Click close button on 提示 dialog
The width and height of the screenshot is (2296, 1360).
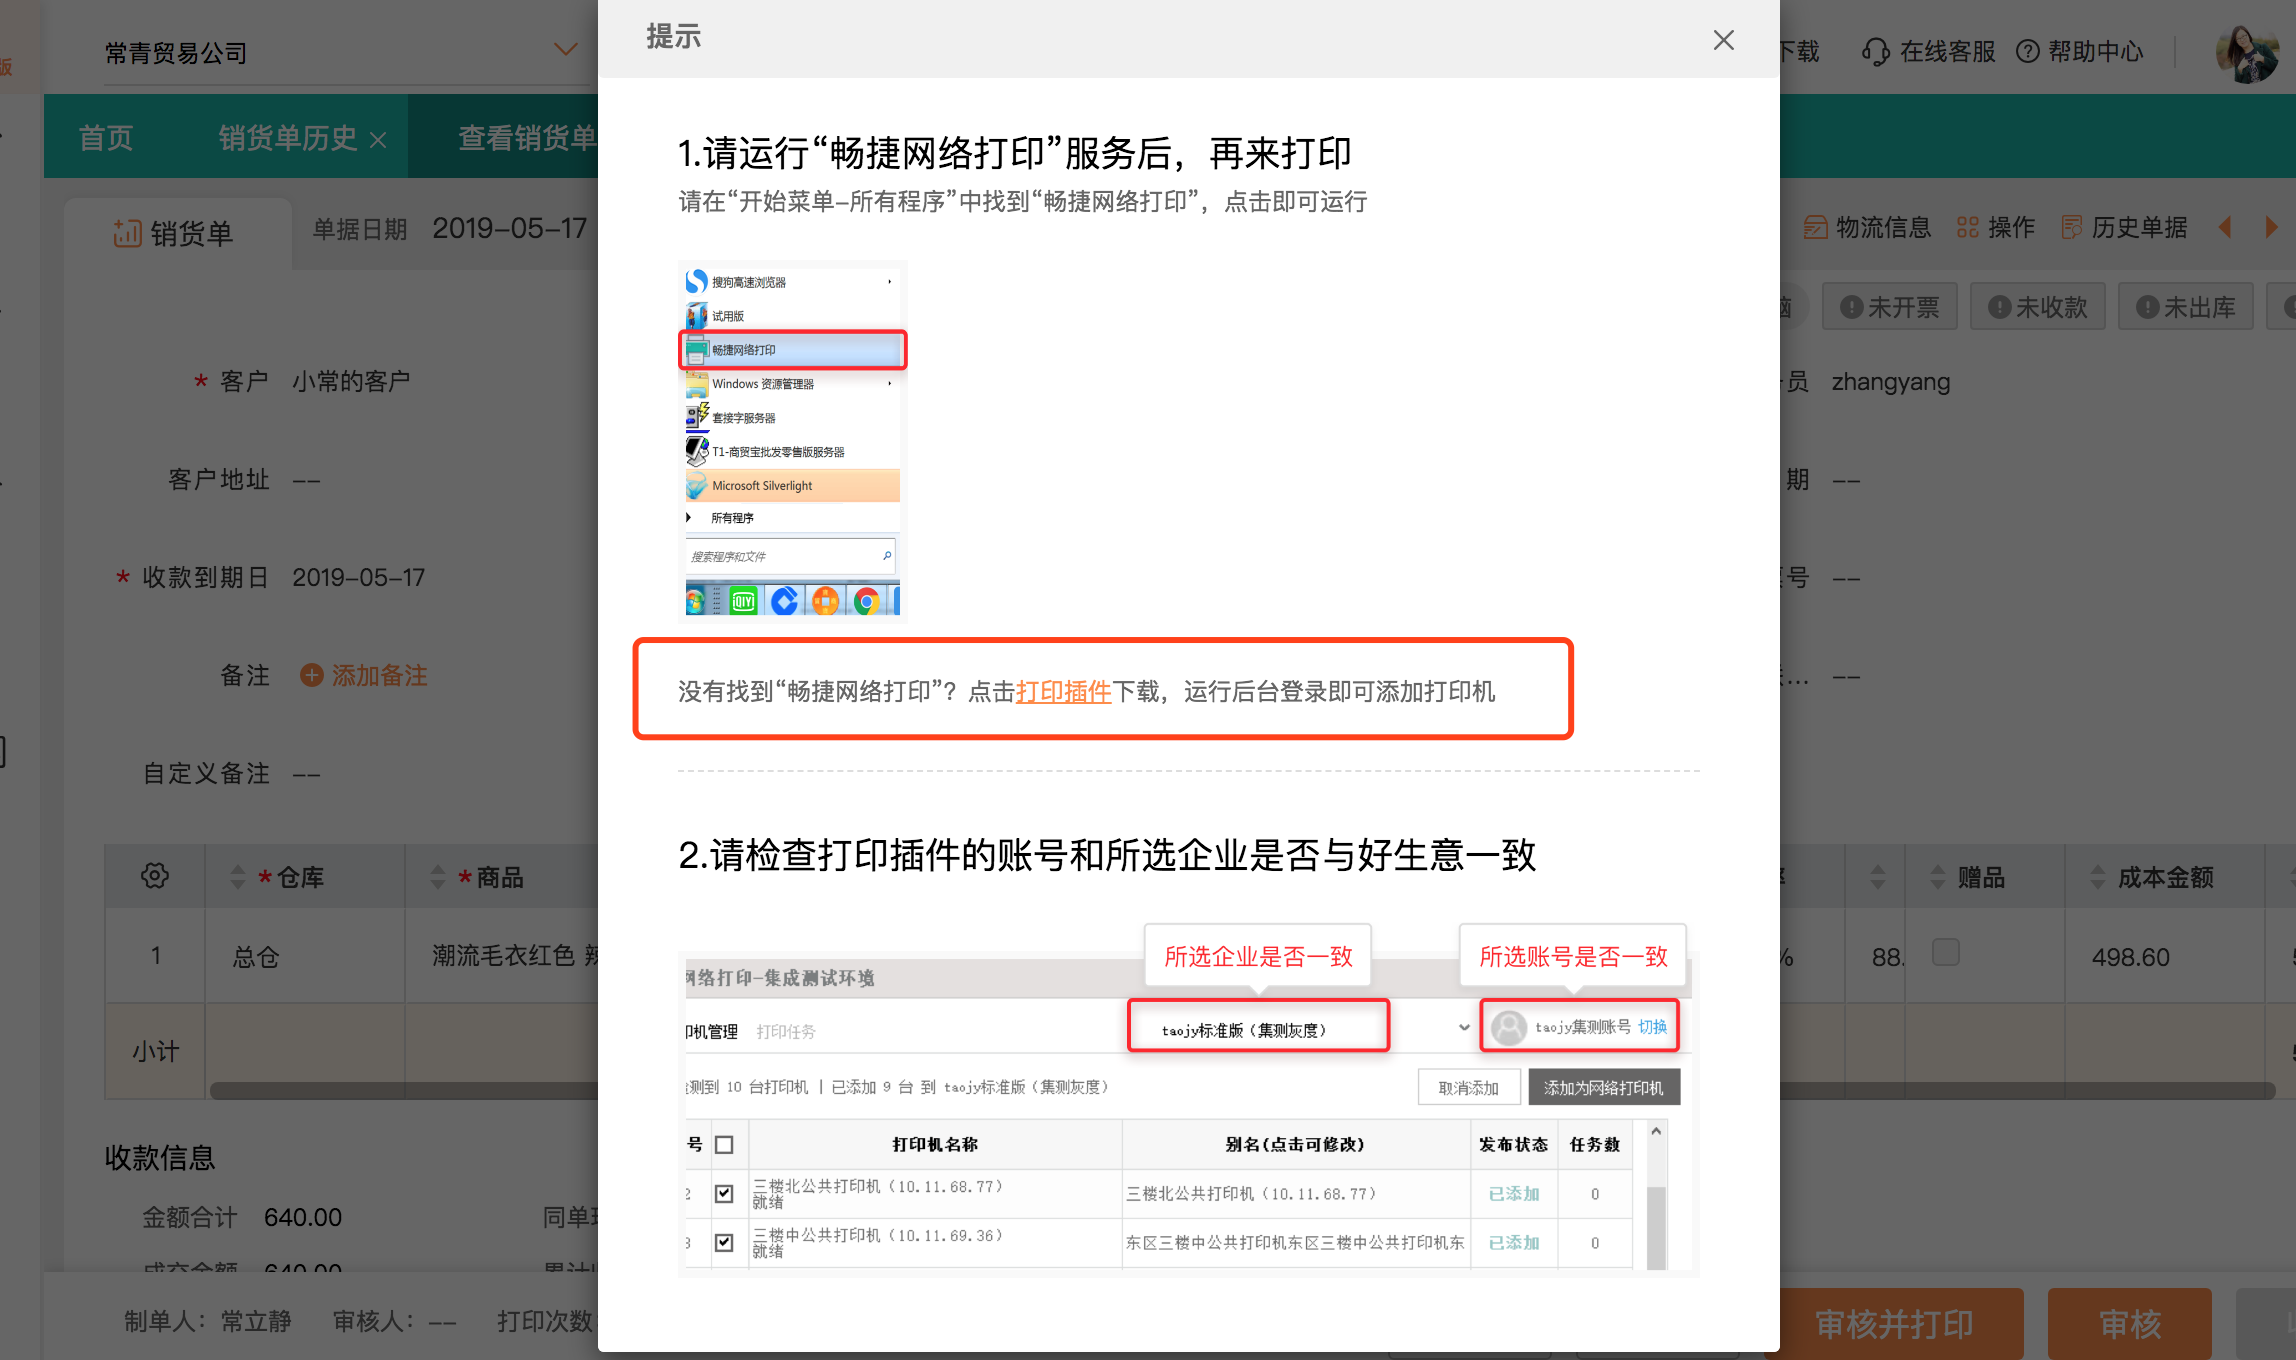pyautogui.click(x=1723, y=40)
